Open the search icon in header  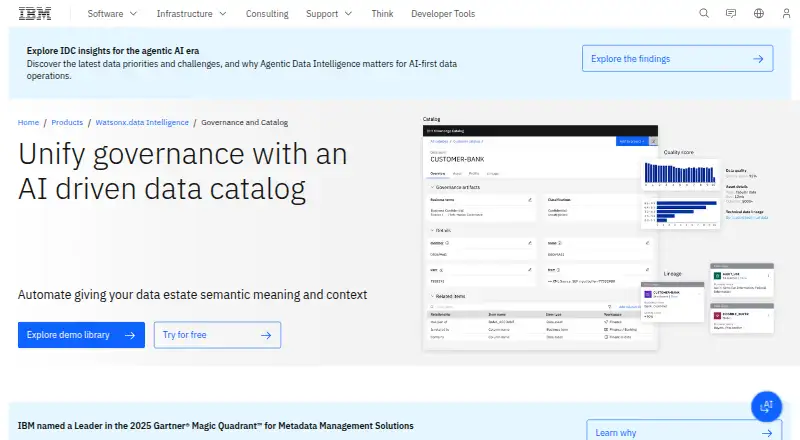[x=704, y=13]
